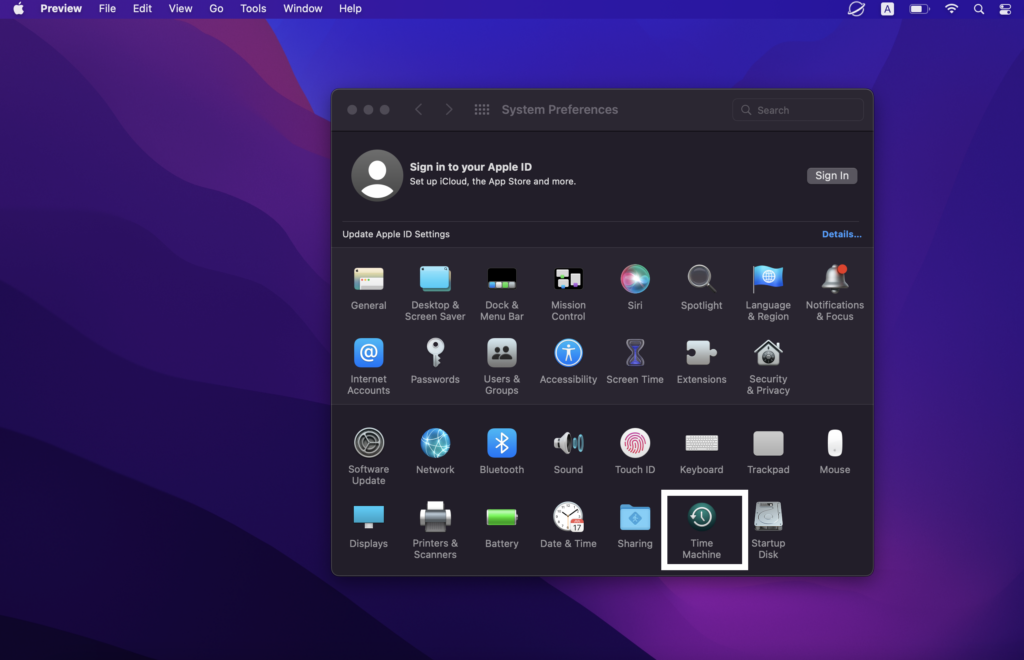This screenshot has width=1024, height=660.
Task: Click the Sign In button
Action: point(831,176)
